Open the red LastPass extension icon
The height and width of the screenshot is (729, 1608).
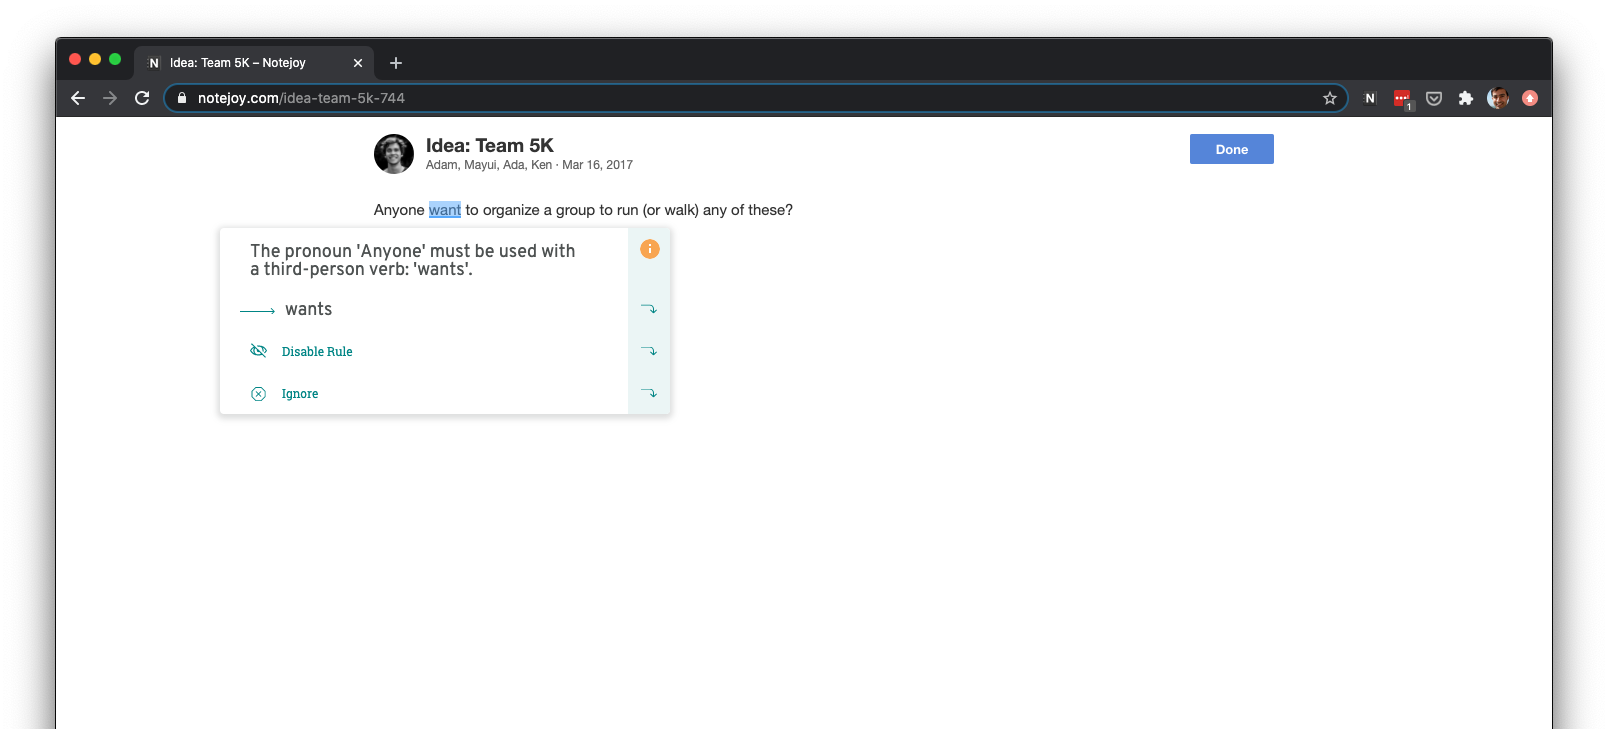click(1402, 98)
